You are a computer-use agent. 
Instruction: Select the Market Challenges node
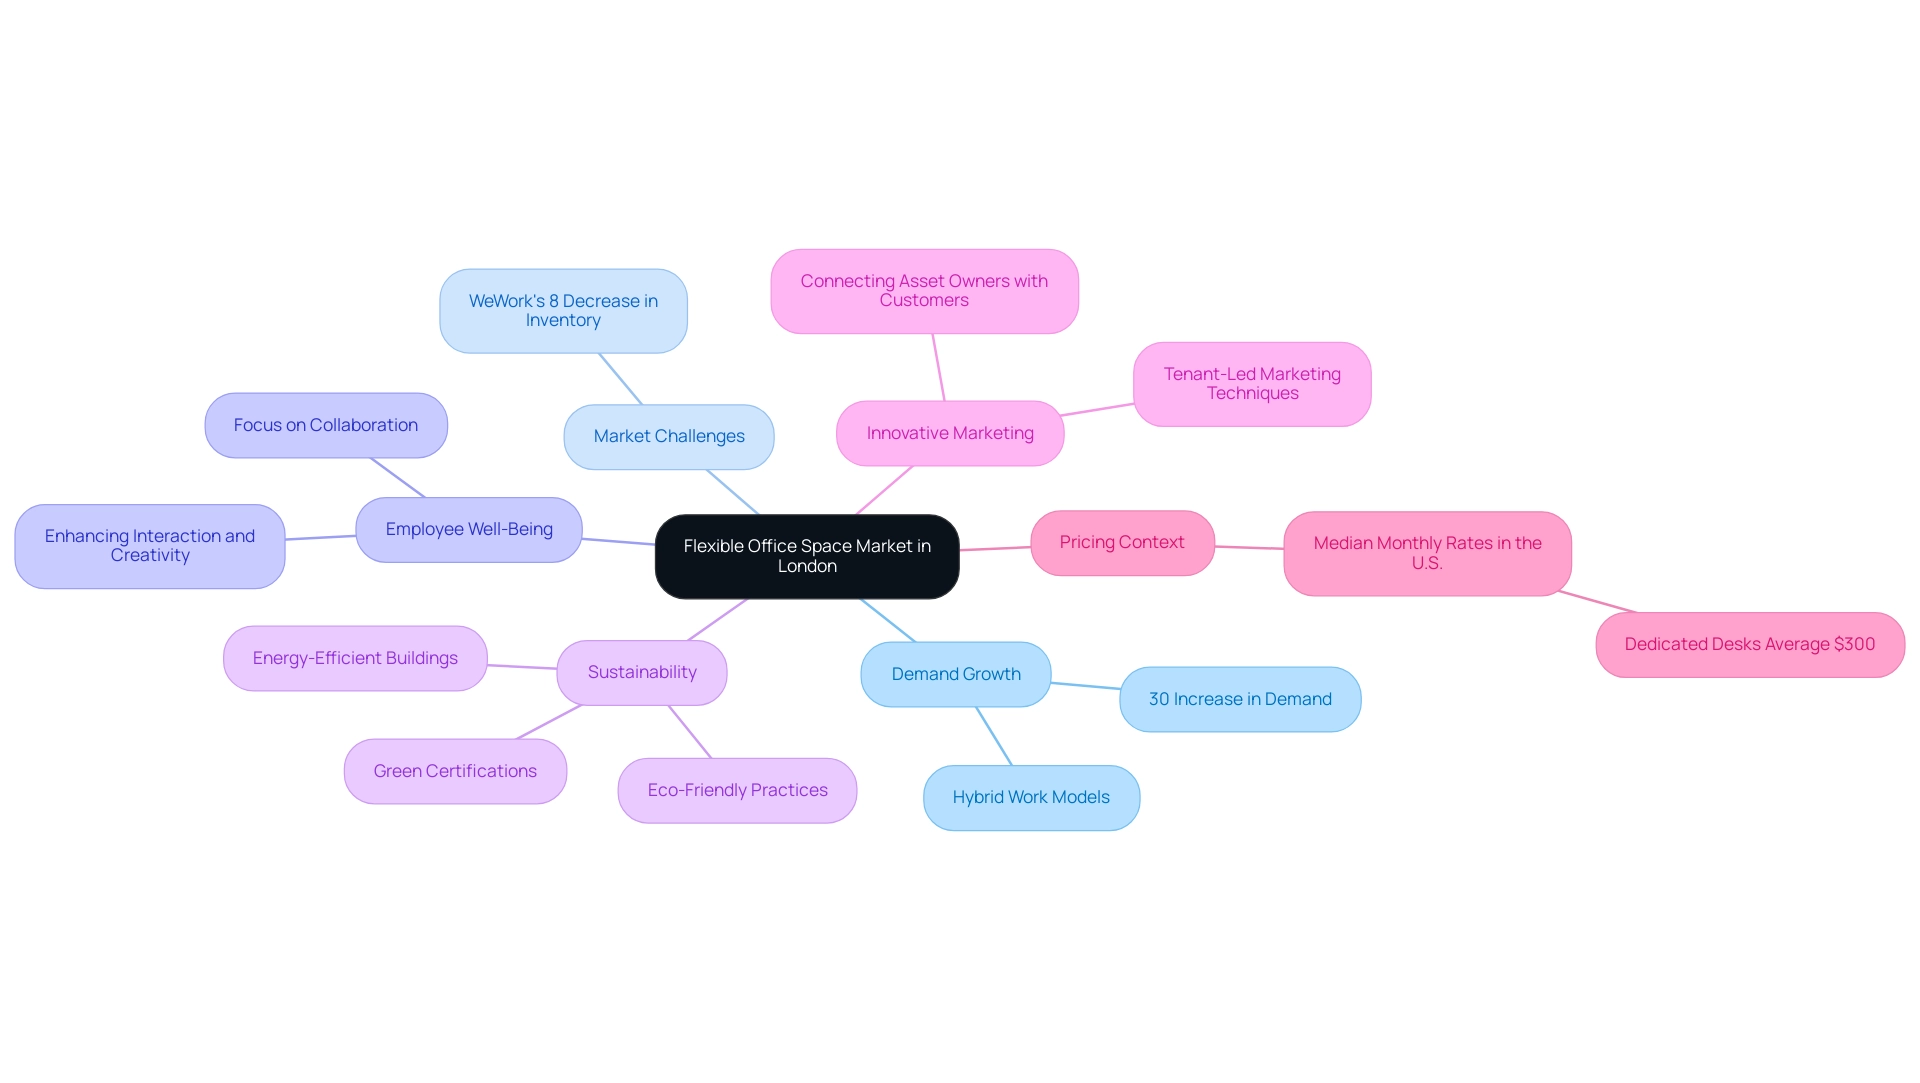point(671,434)
